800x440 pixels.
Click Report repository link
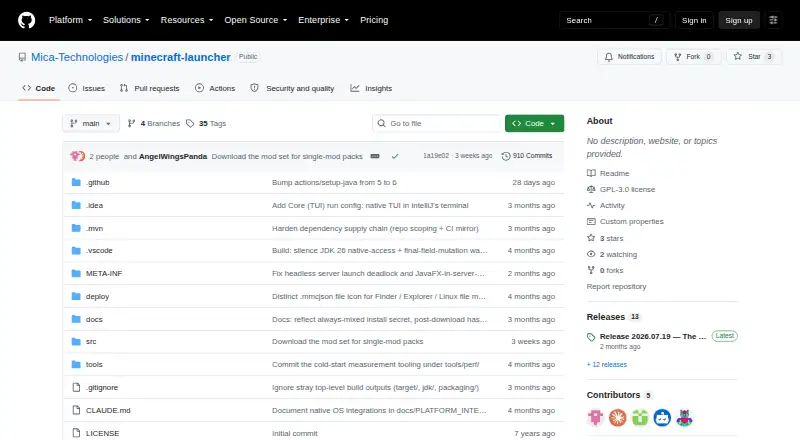(x=616, y=286)
